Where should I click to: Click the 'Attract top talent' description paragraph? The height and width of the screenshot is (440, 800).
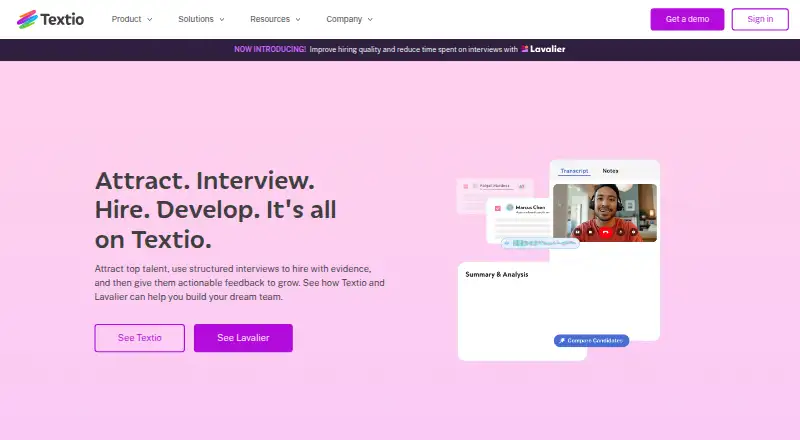(239, 283)
